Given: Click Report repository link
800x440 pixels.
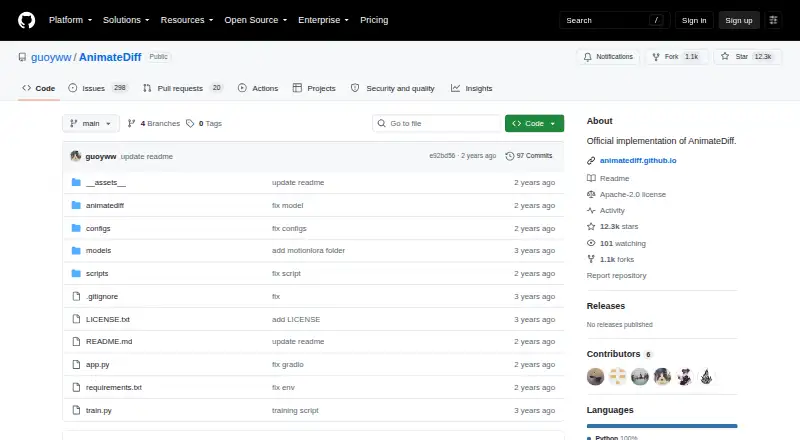Looking at the screenshot, I should click(616, 275).
